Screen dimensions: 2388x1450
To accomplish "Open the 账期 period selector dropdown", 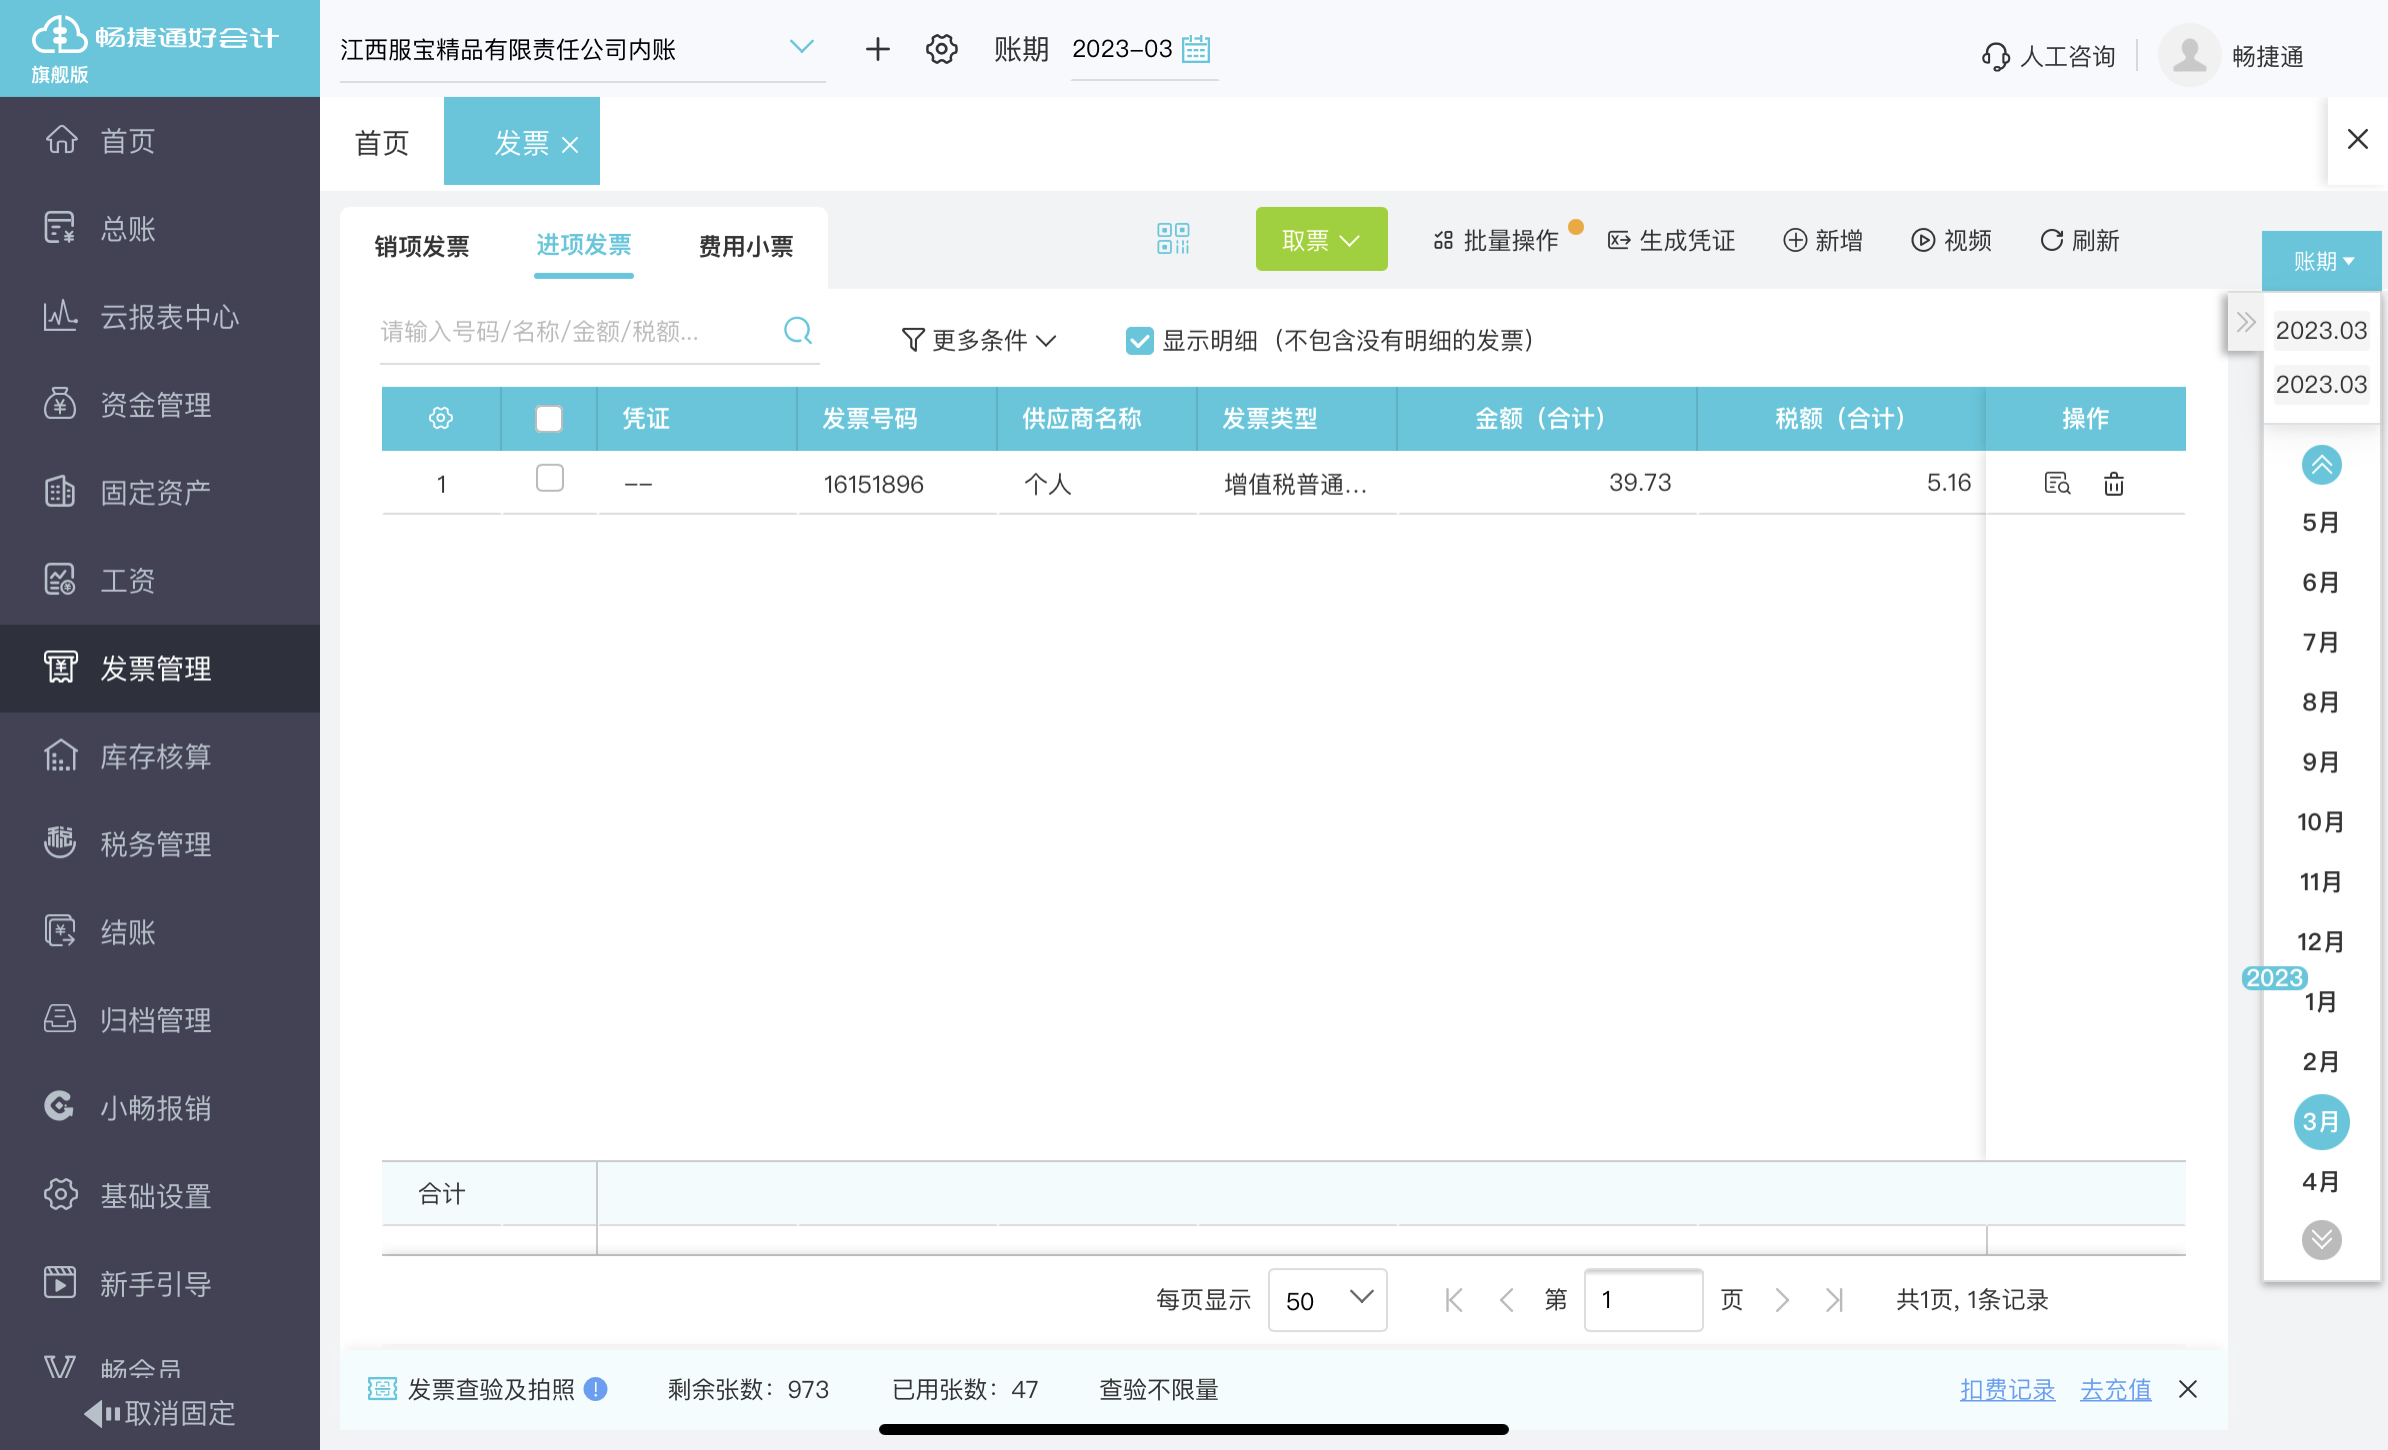I will coord(1196,48).
